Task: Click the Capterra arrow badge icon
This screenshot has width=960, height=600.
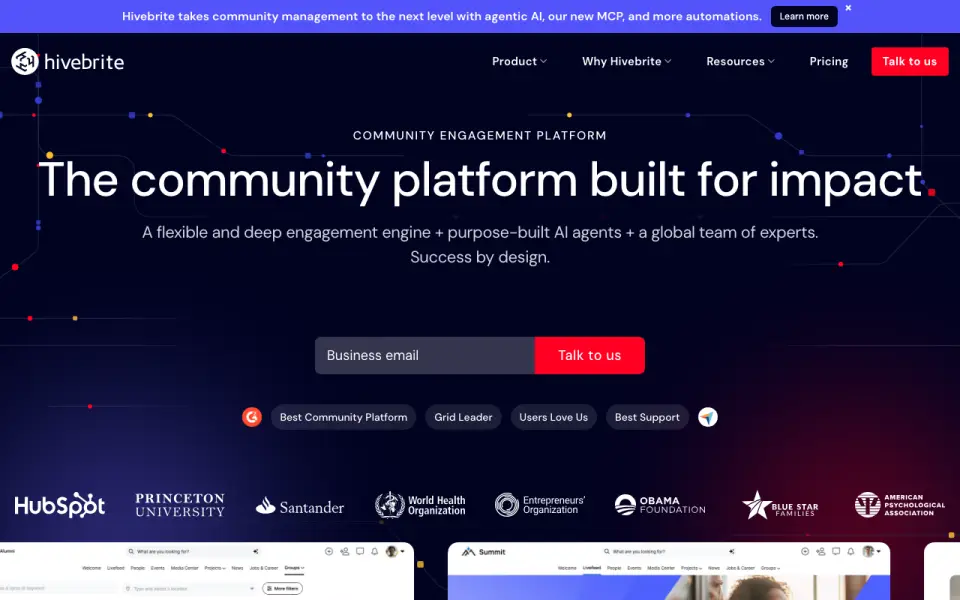Action: click(x=708, y=417)
